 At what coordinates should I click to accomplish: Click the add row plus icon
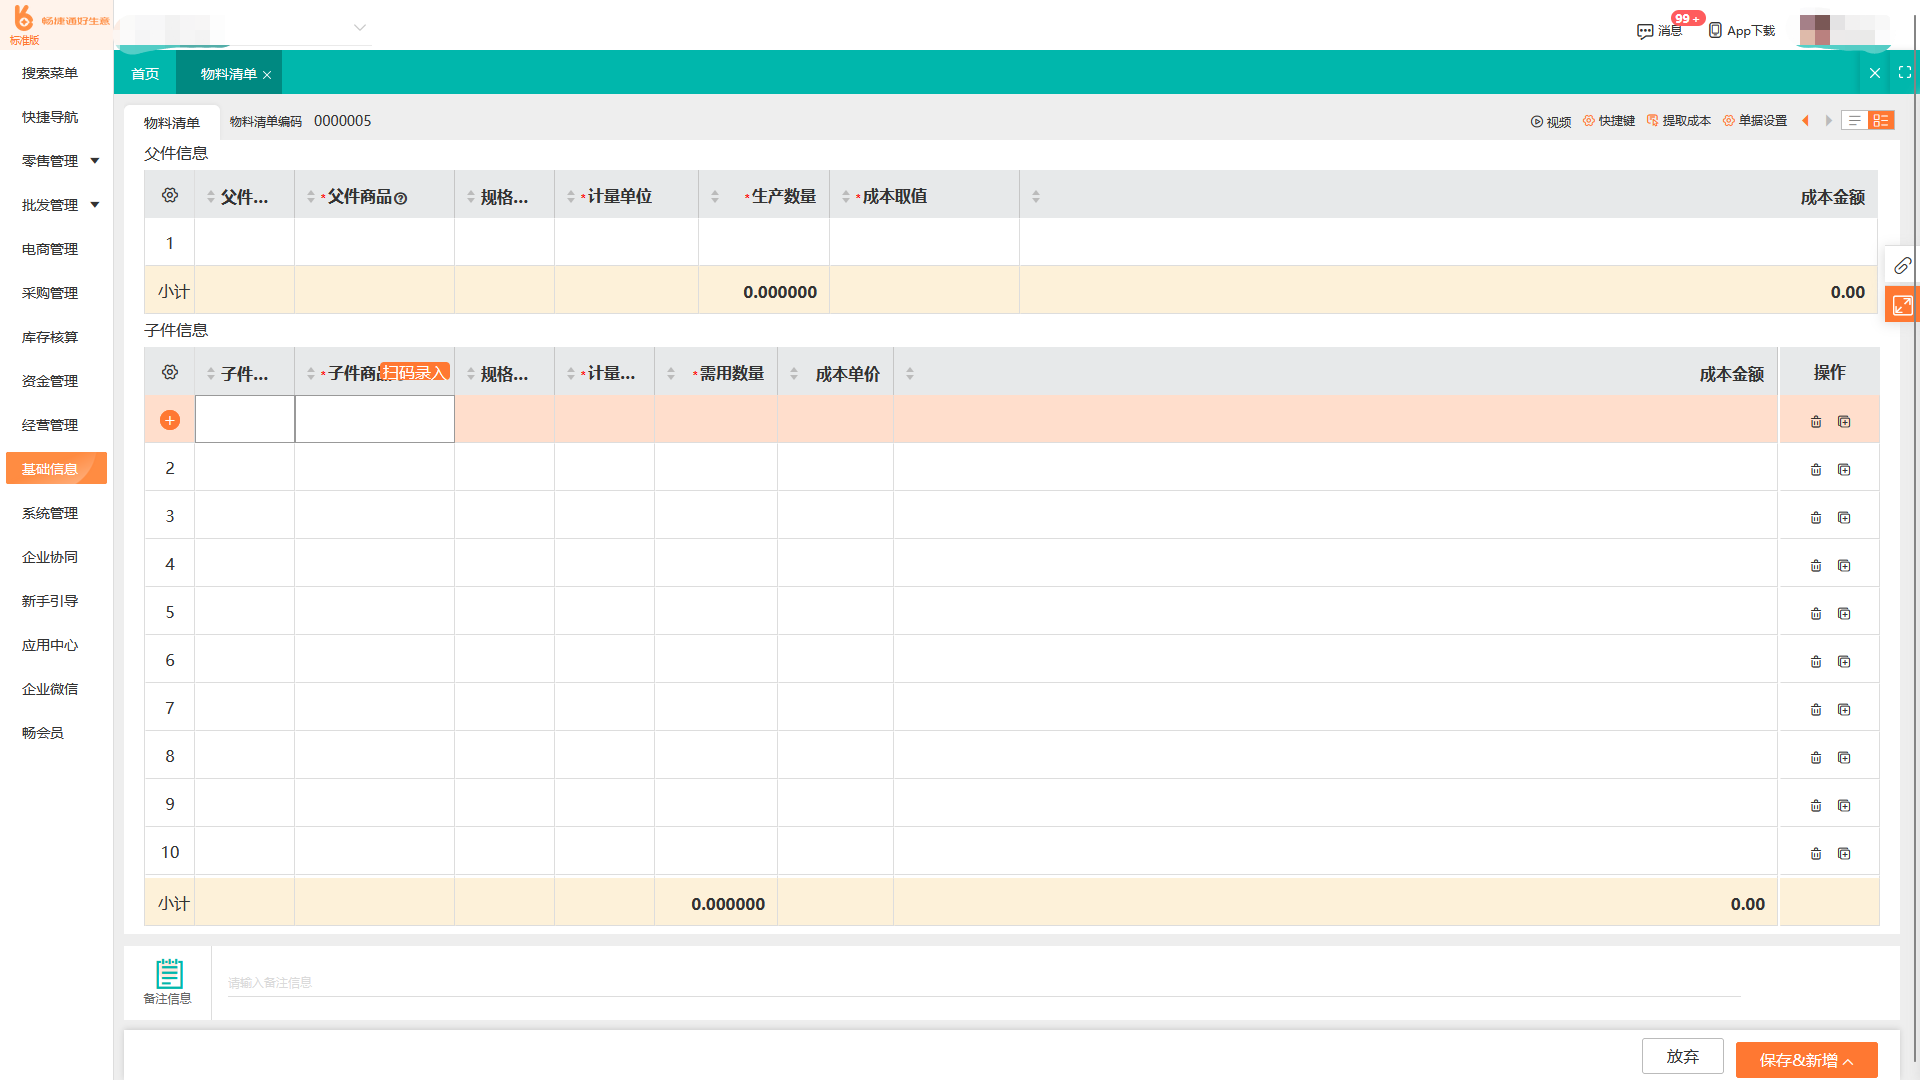point(169,421)
